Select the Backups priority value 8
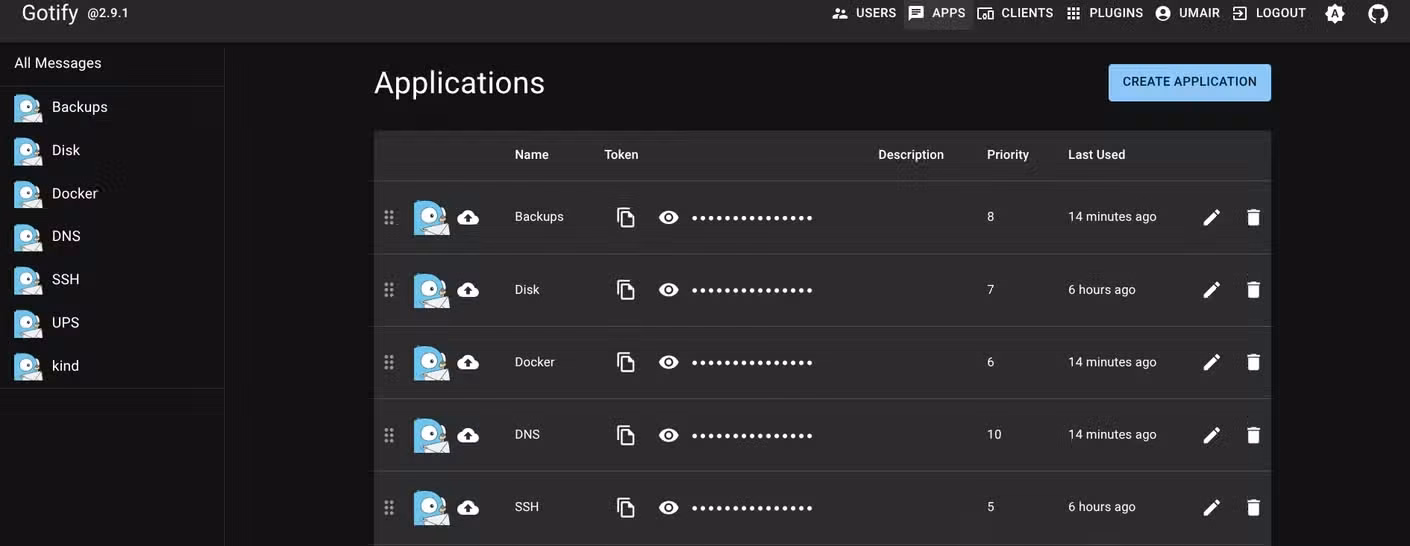The height and width of the screenshot is (546, 1410). tap(991, 217)
